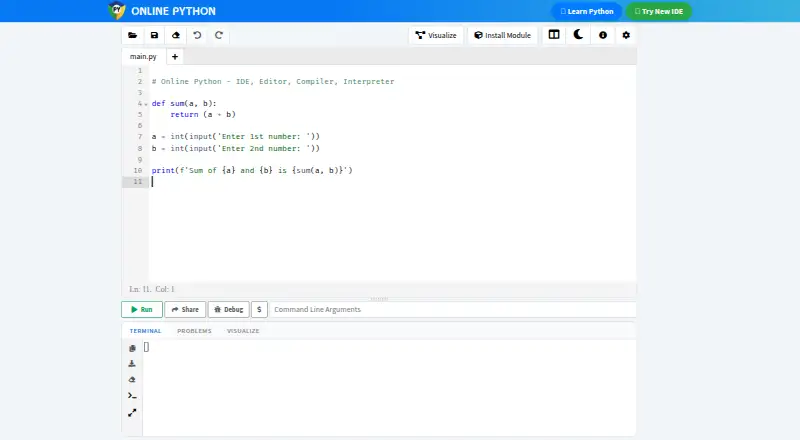800x440 pixels.
Task: Click the ONLINE PYTHON title
Action: pos(173,11)
